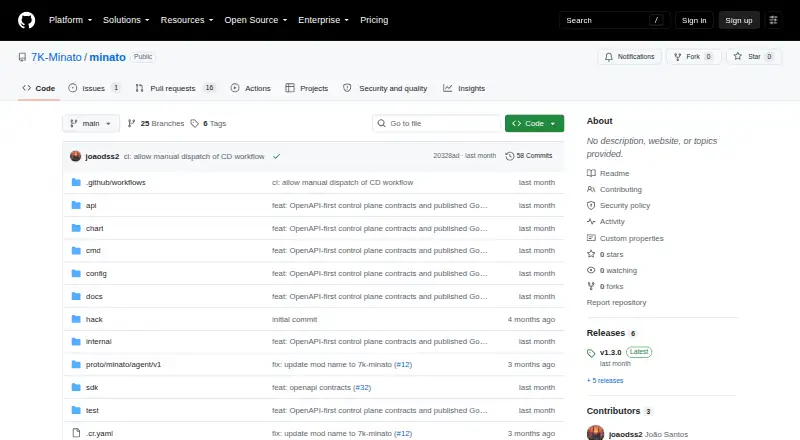Open the +5 releases link
Viewport: 800px width, 440px height.
point(605,381)
